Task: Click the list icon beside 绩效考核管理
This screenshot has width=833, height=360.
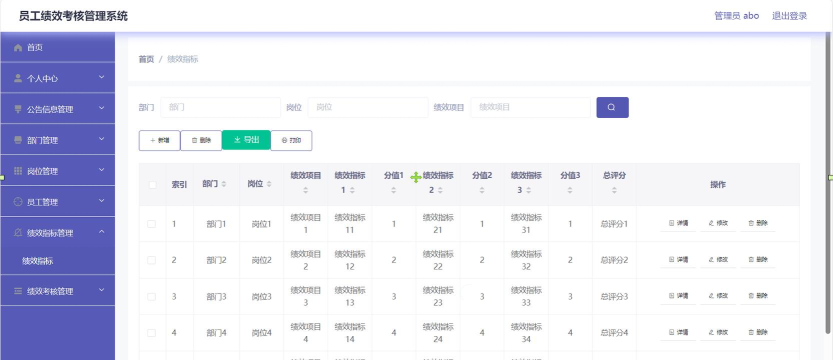Action: tap(18, 291)
